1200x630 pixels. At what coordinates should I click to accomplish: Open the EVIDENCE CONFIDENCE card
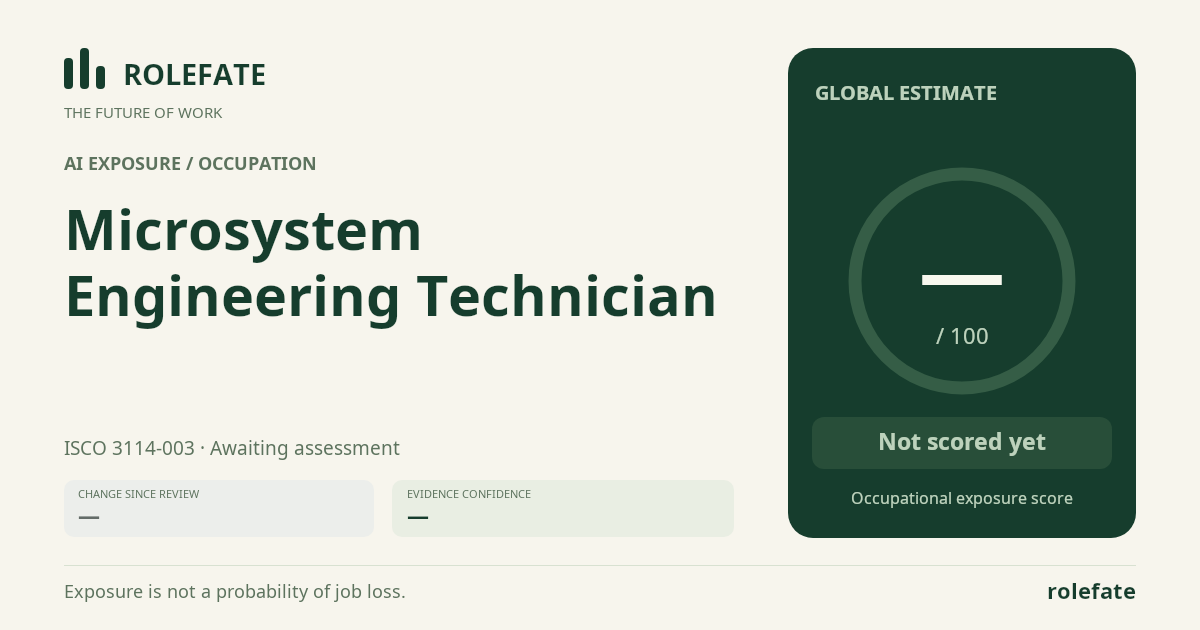[x=563, y=508]
